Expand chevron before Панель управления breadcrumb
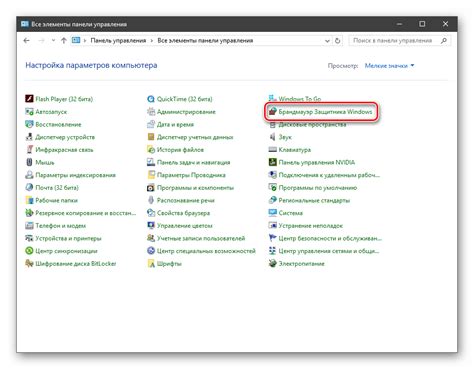The image size is (474, 369). (85, 41)
